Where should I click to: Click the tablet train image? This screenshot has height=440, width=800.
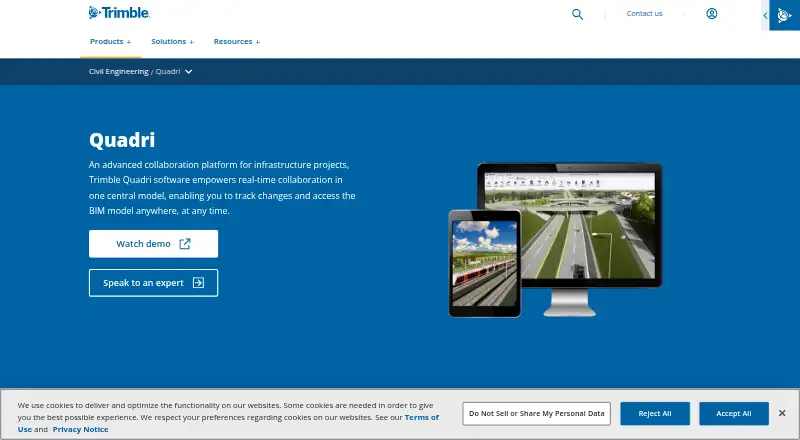point(485,264)
